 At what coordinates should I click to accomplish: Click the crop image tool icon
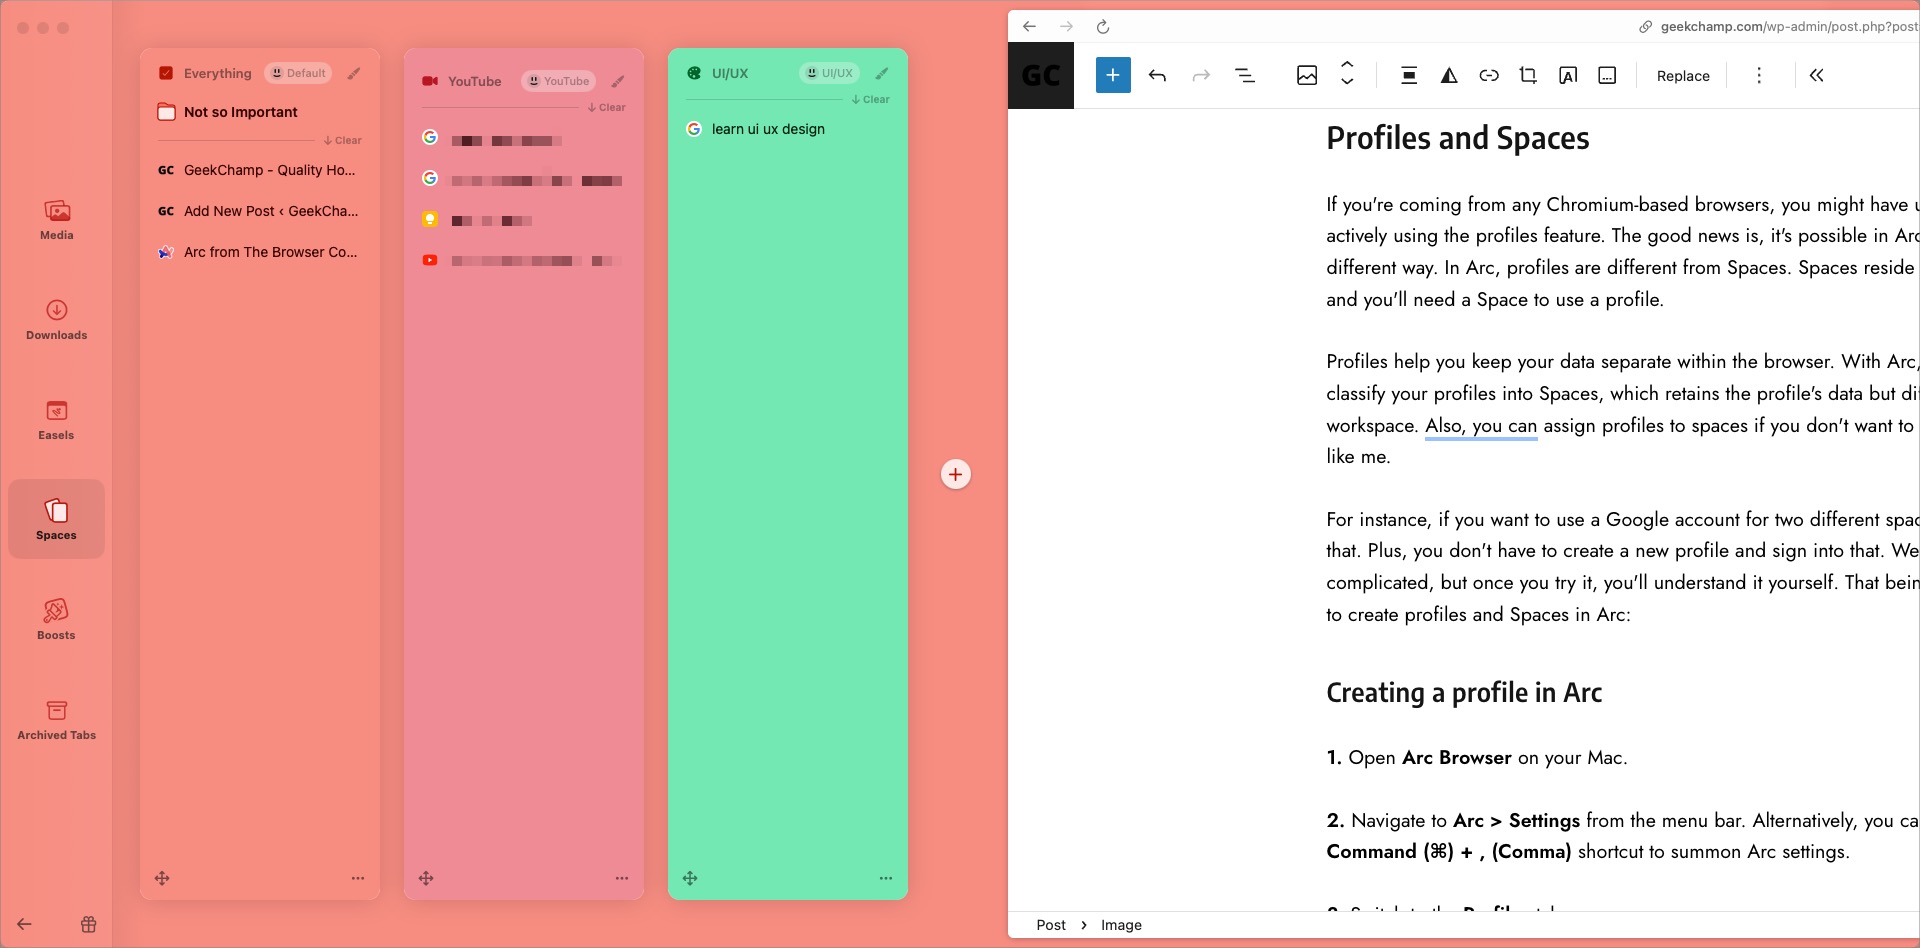1527,75
